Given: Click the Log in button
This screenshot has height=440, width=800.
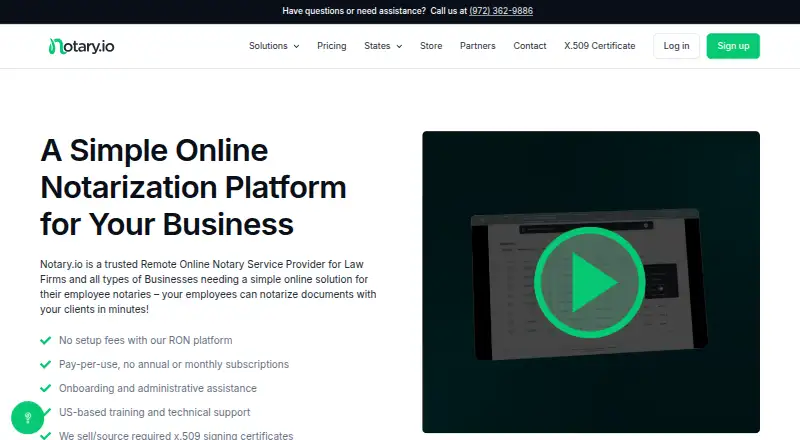Looking at the screenshot, I should pyautogui.click(x=676, y=46).
